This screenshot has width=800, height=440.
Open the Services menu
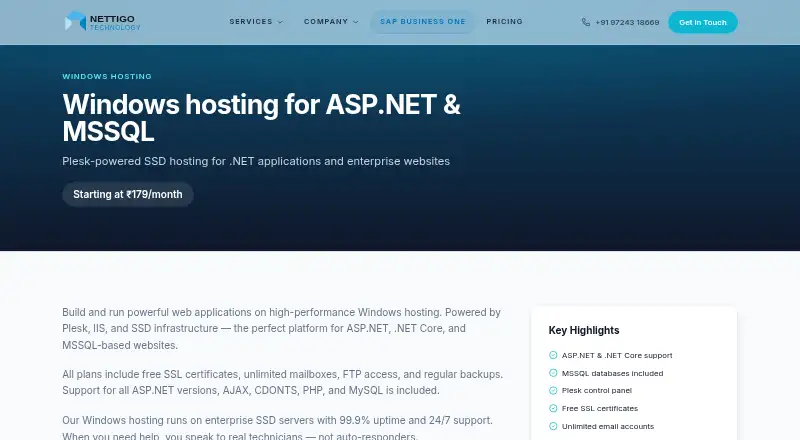tap(256, 21)
